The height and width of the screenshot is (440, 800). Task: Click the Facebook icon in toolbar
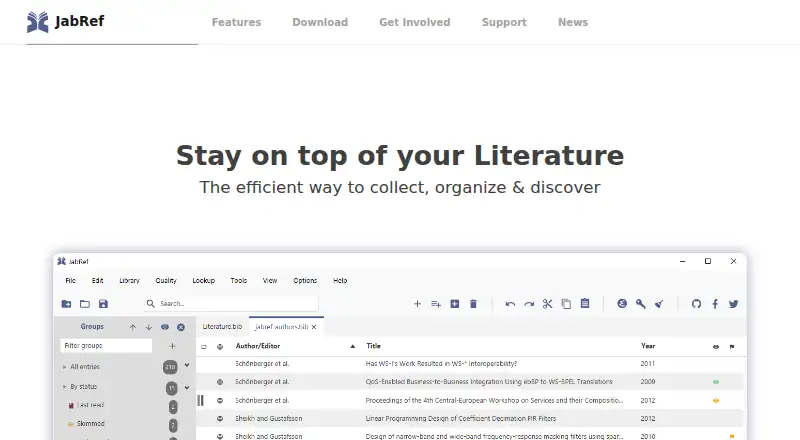tap(715, 304)
